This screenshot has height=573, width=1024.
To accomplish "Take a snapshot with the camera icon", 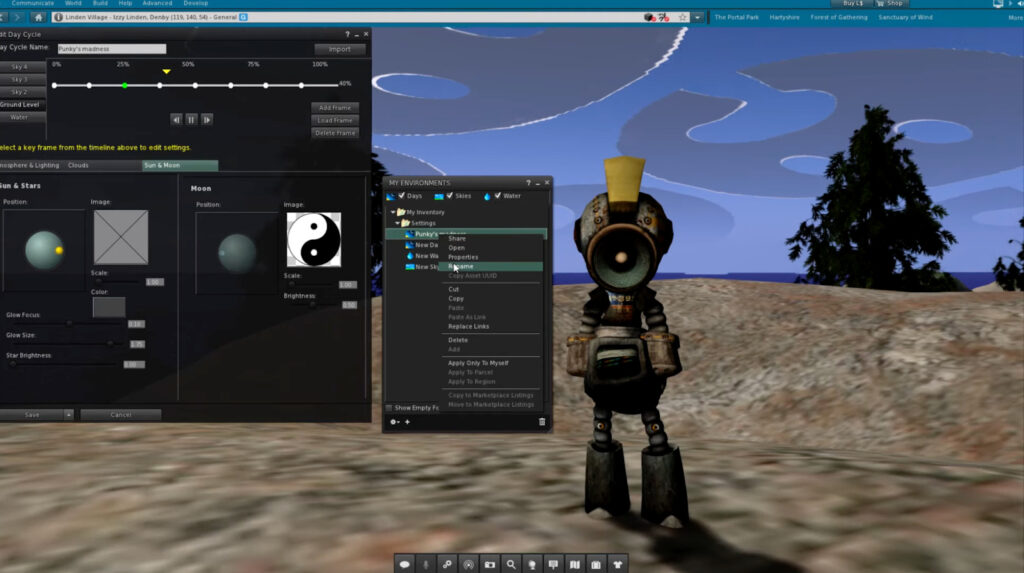I will click(x=490, y=564).
